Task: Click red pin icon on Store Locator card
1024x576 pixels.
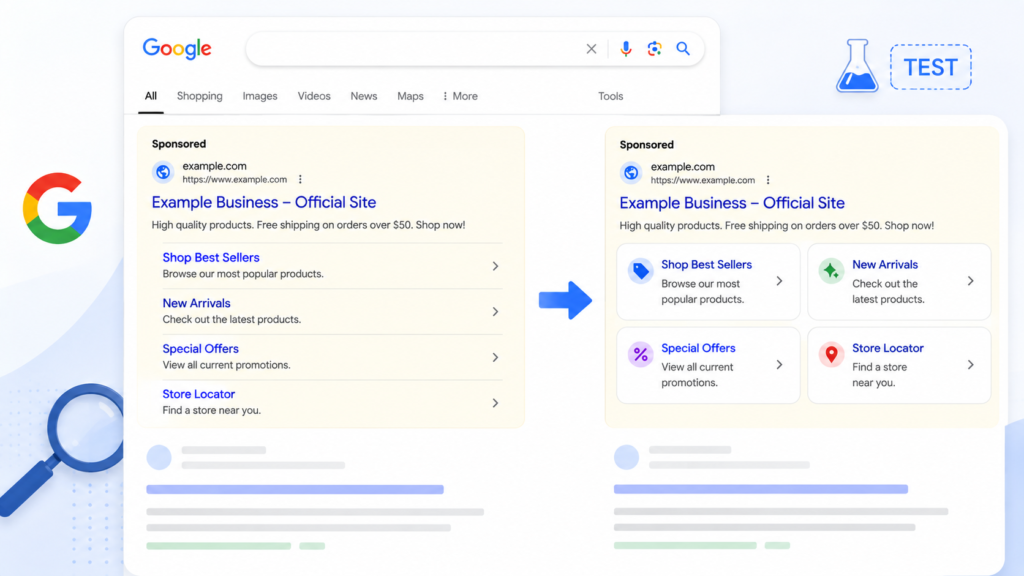Action: click(x=831, y=355)
